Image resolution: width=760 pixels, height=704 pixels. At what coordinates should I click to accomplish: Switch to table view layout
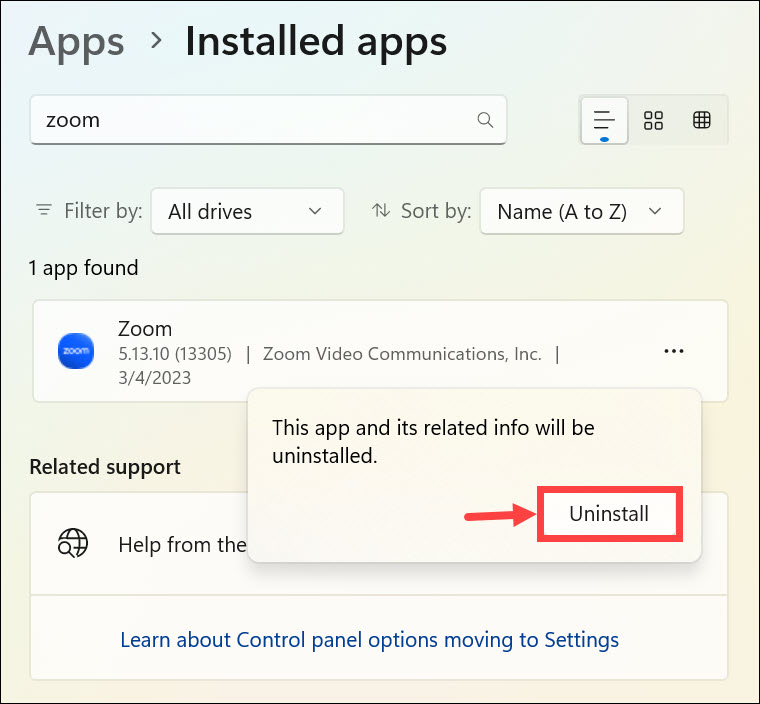(701, 120)
